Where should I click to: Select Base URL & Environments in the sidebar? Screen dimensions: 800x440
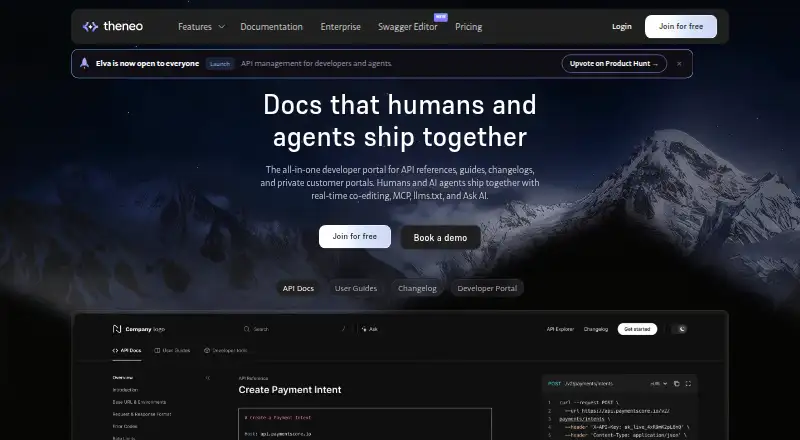click(x=139, y=402)
